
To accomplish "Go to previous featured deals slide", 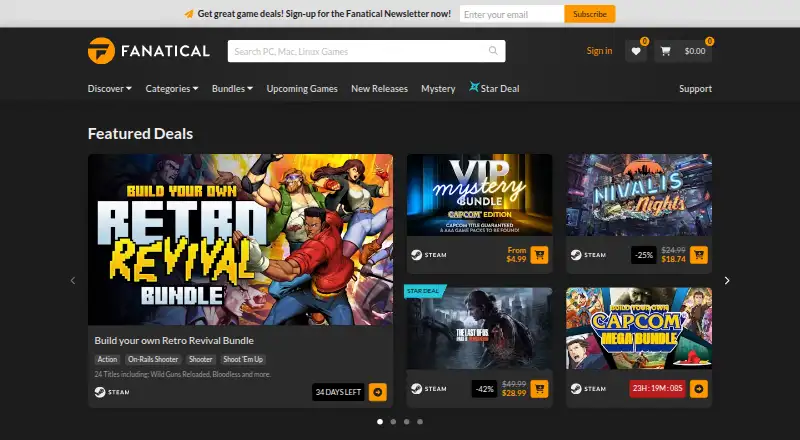I will pyautogui.click(x=73, y=280).
